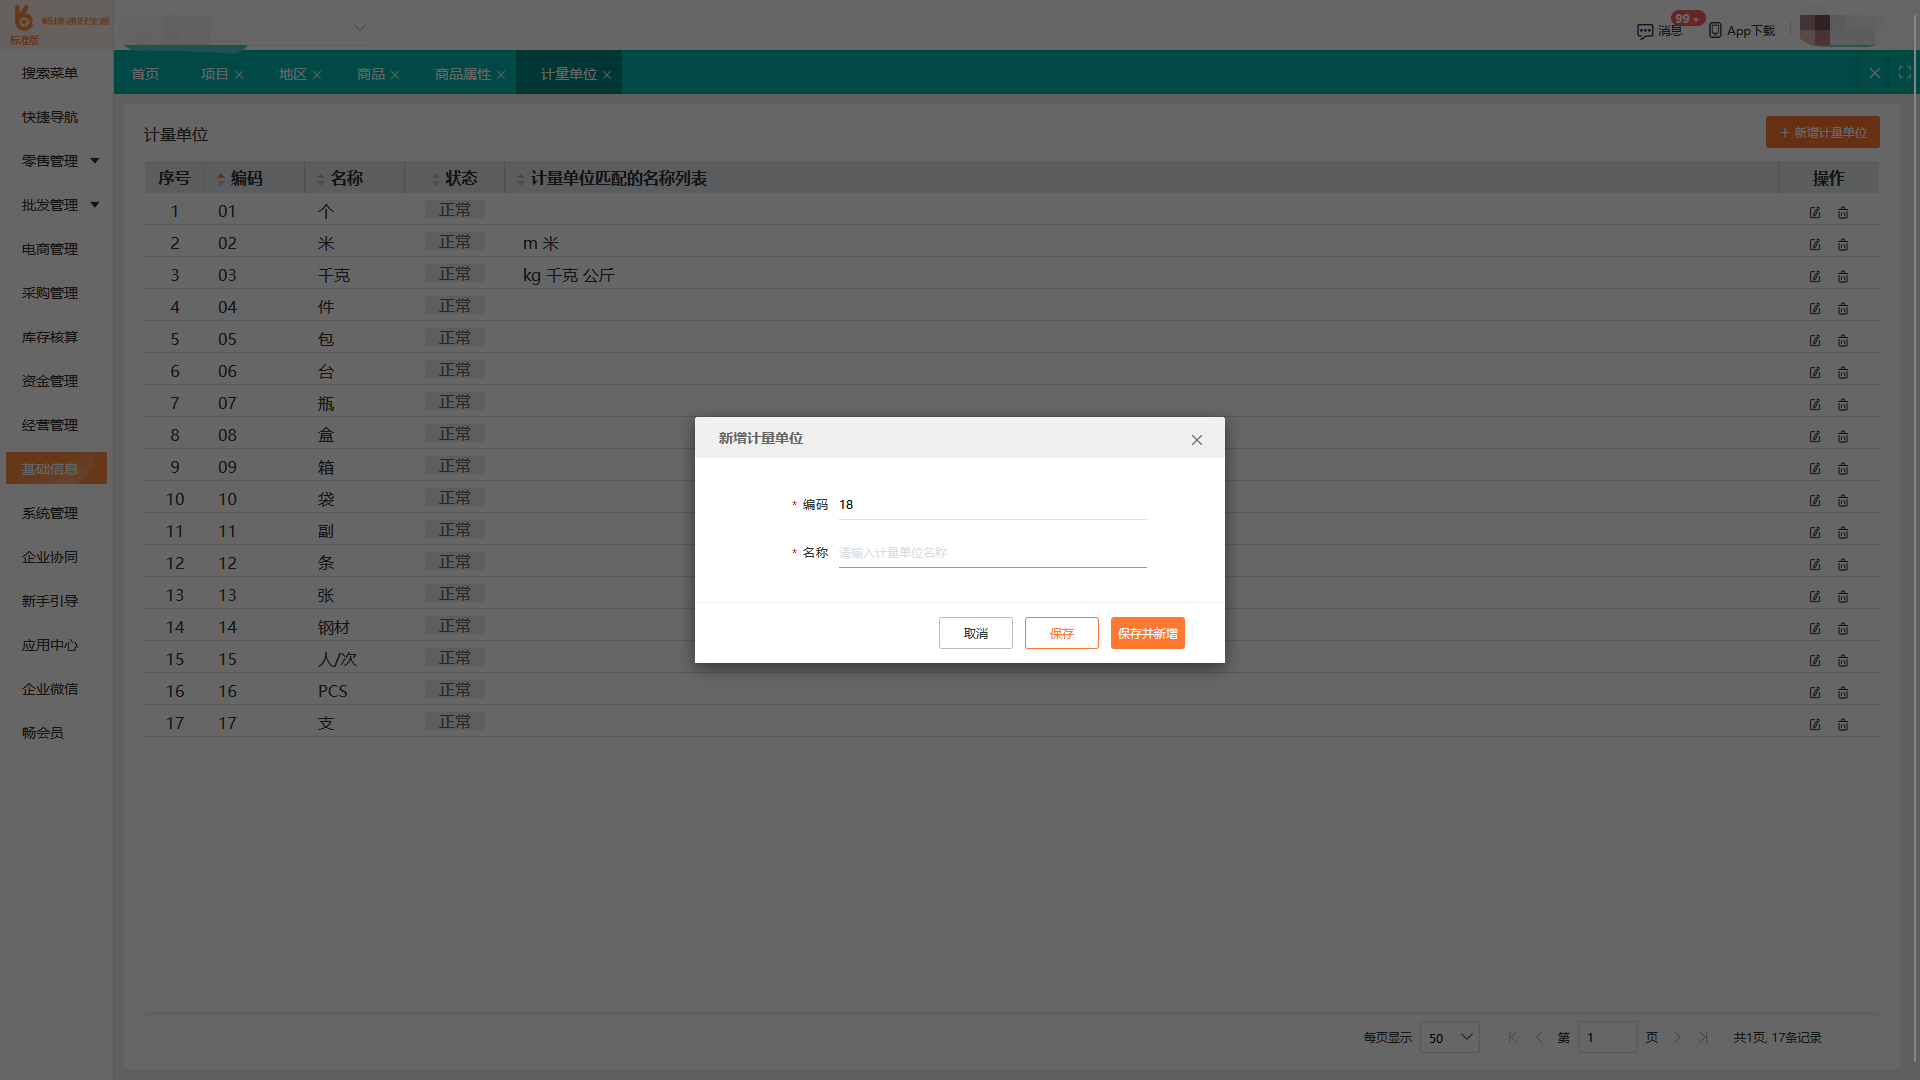The height and width of the screenshot is (1080, 1920).
Task: Click the sort toggle on 名称 column
Action: (x=318, y=178)
